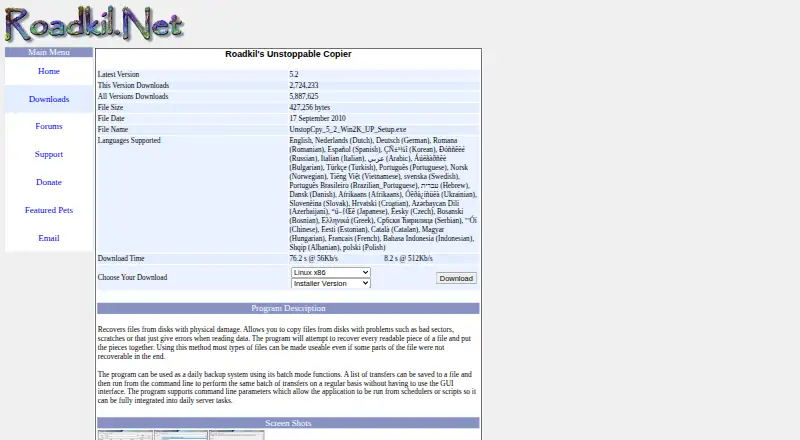Click the Screen Shots header
The width and height of the screenshot is (800, 440).
point(288,423)
